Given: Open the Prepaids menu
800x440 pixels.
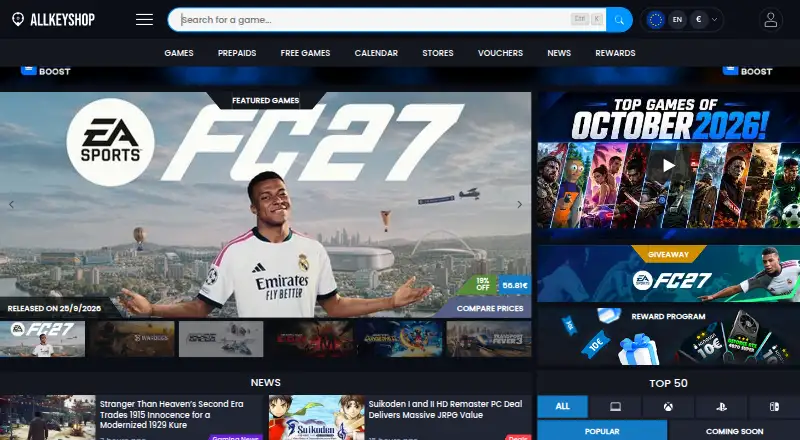Looking at the screenshot, I should point(237,53).
